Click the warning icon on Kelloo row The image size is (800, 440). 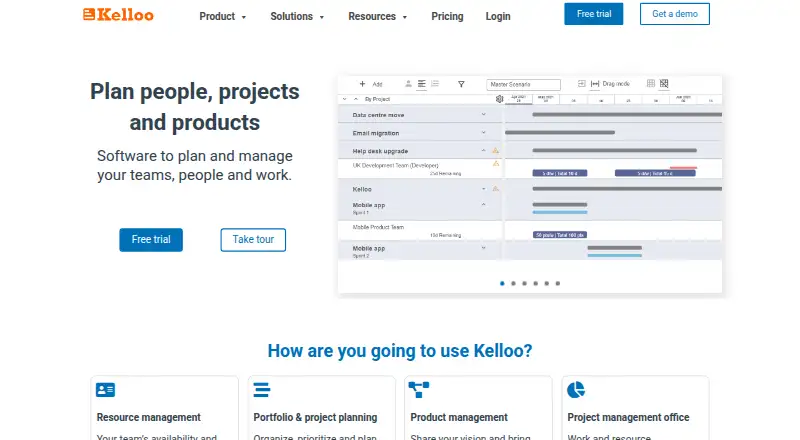pyautogui.click(x=495, y=189)
